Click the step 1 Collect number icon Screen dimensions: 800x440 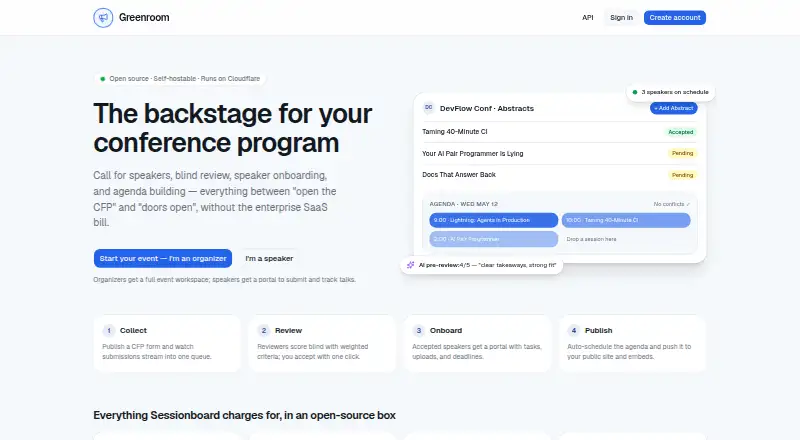109,331
